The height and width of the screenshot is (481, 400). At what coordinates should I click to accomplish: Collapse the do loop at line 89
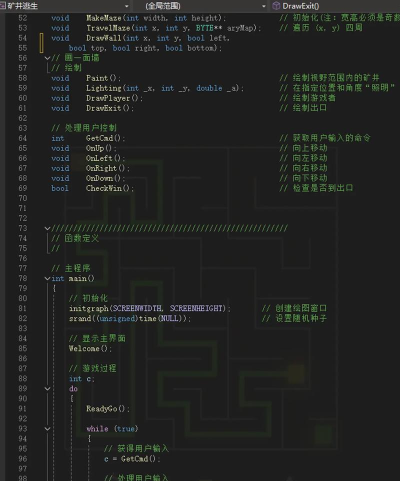point(47,389)
